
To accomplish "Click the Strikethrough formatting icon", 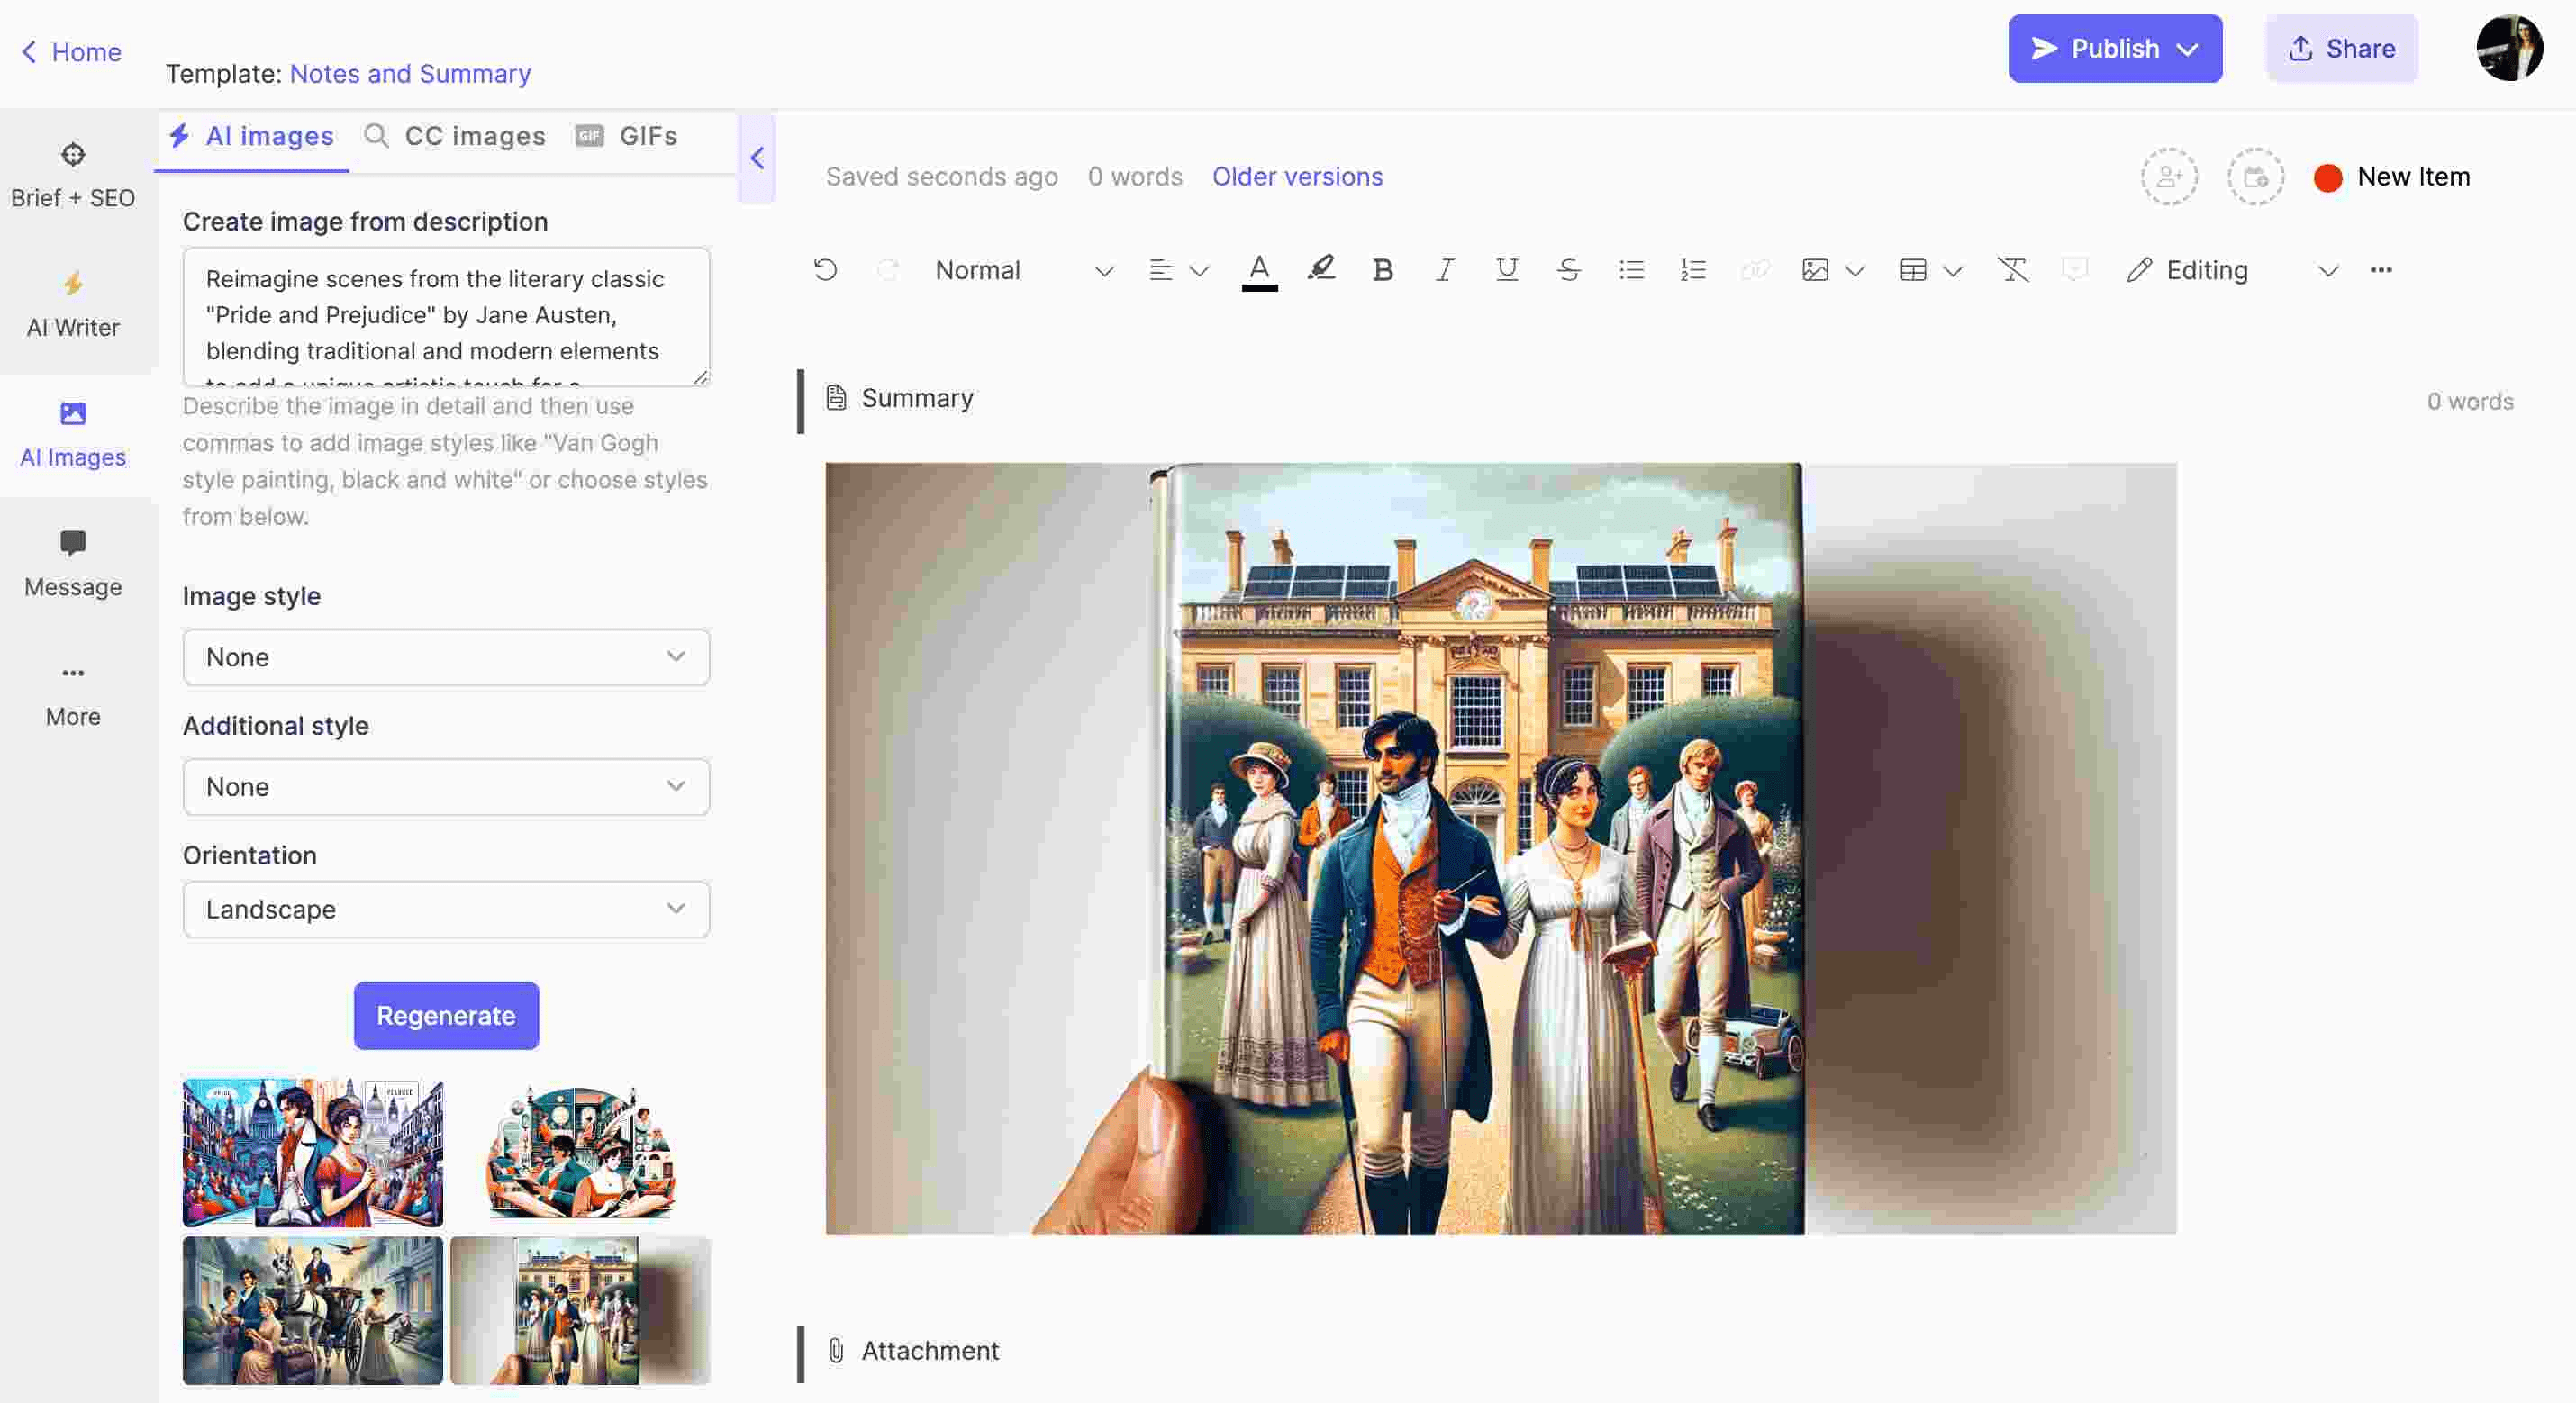I will point(1567,269).
